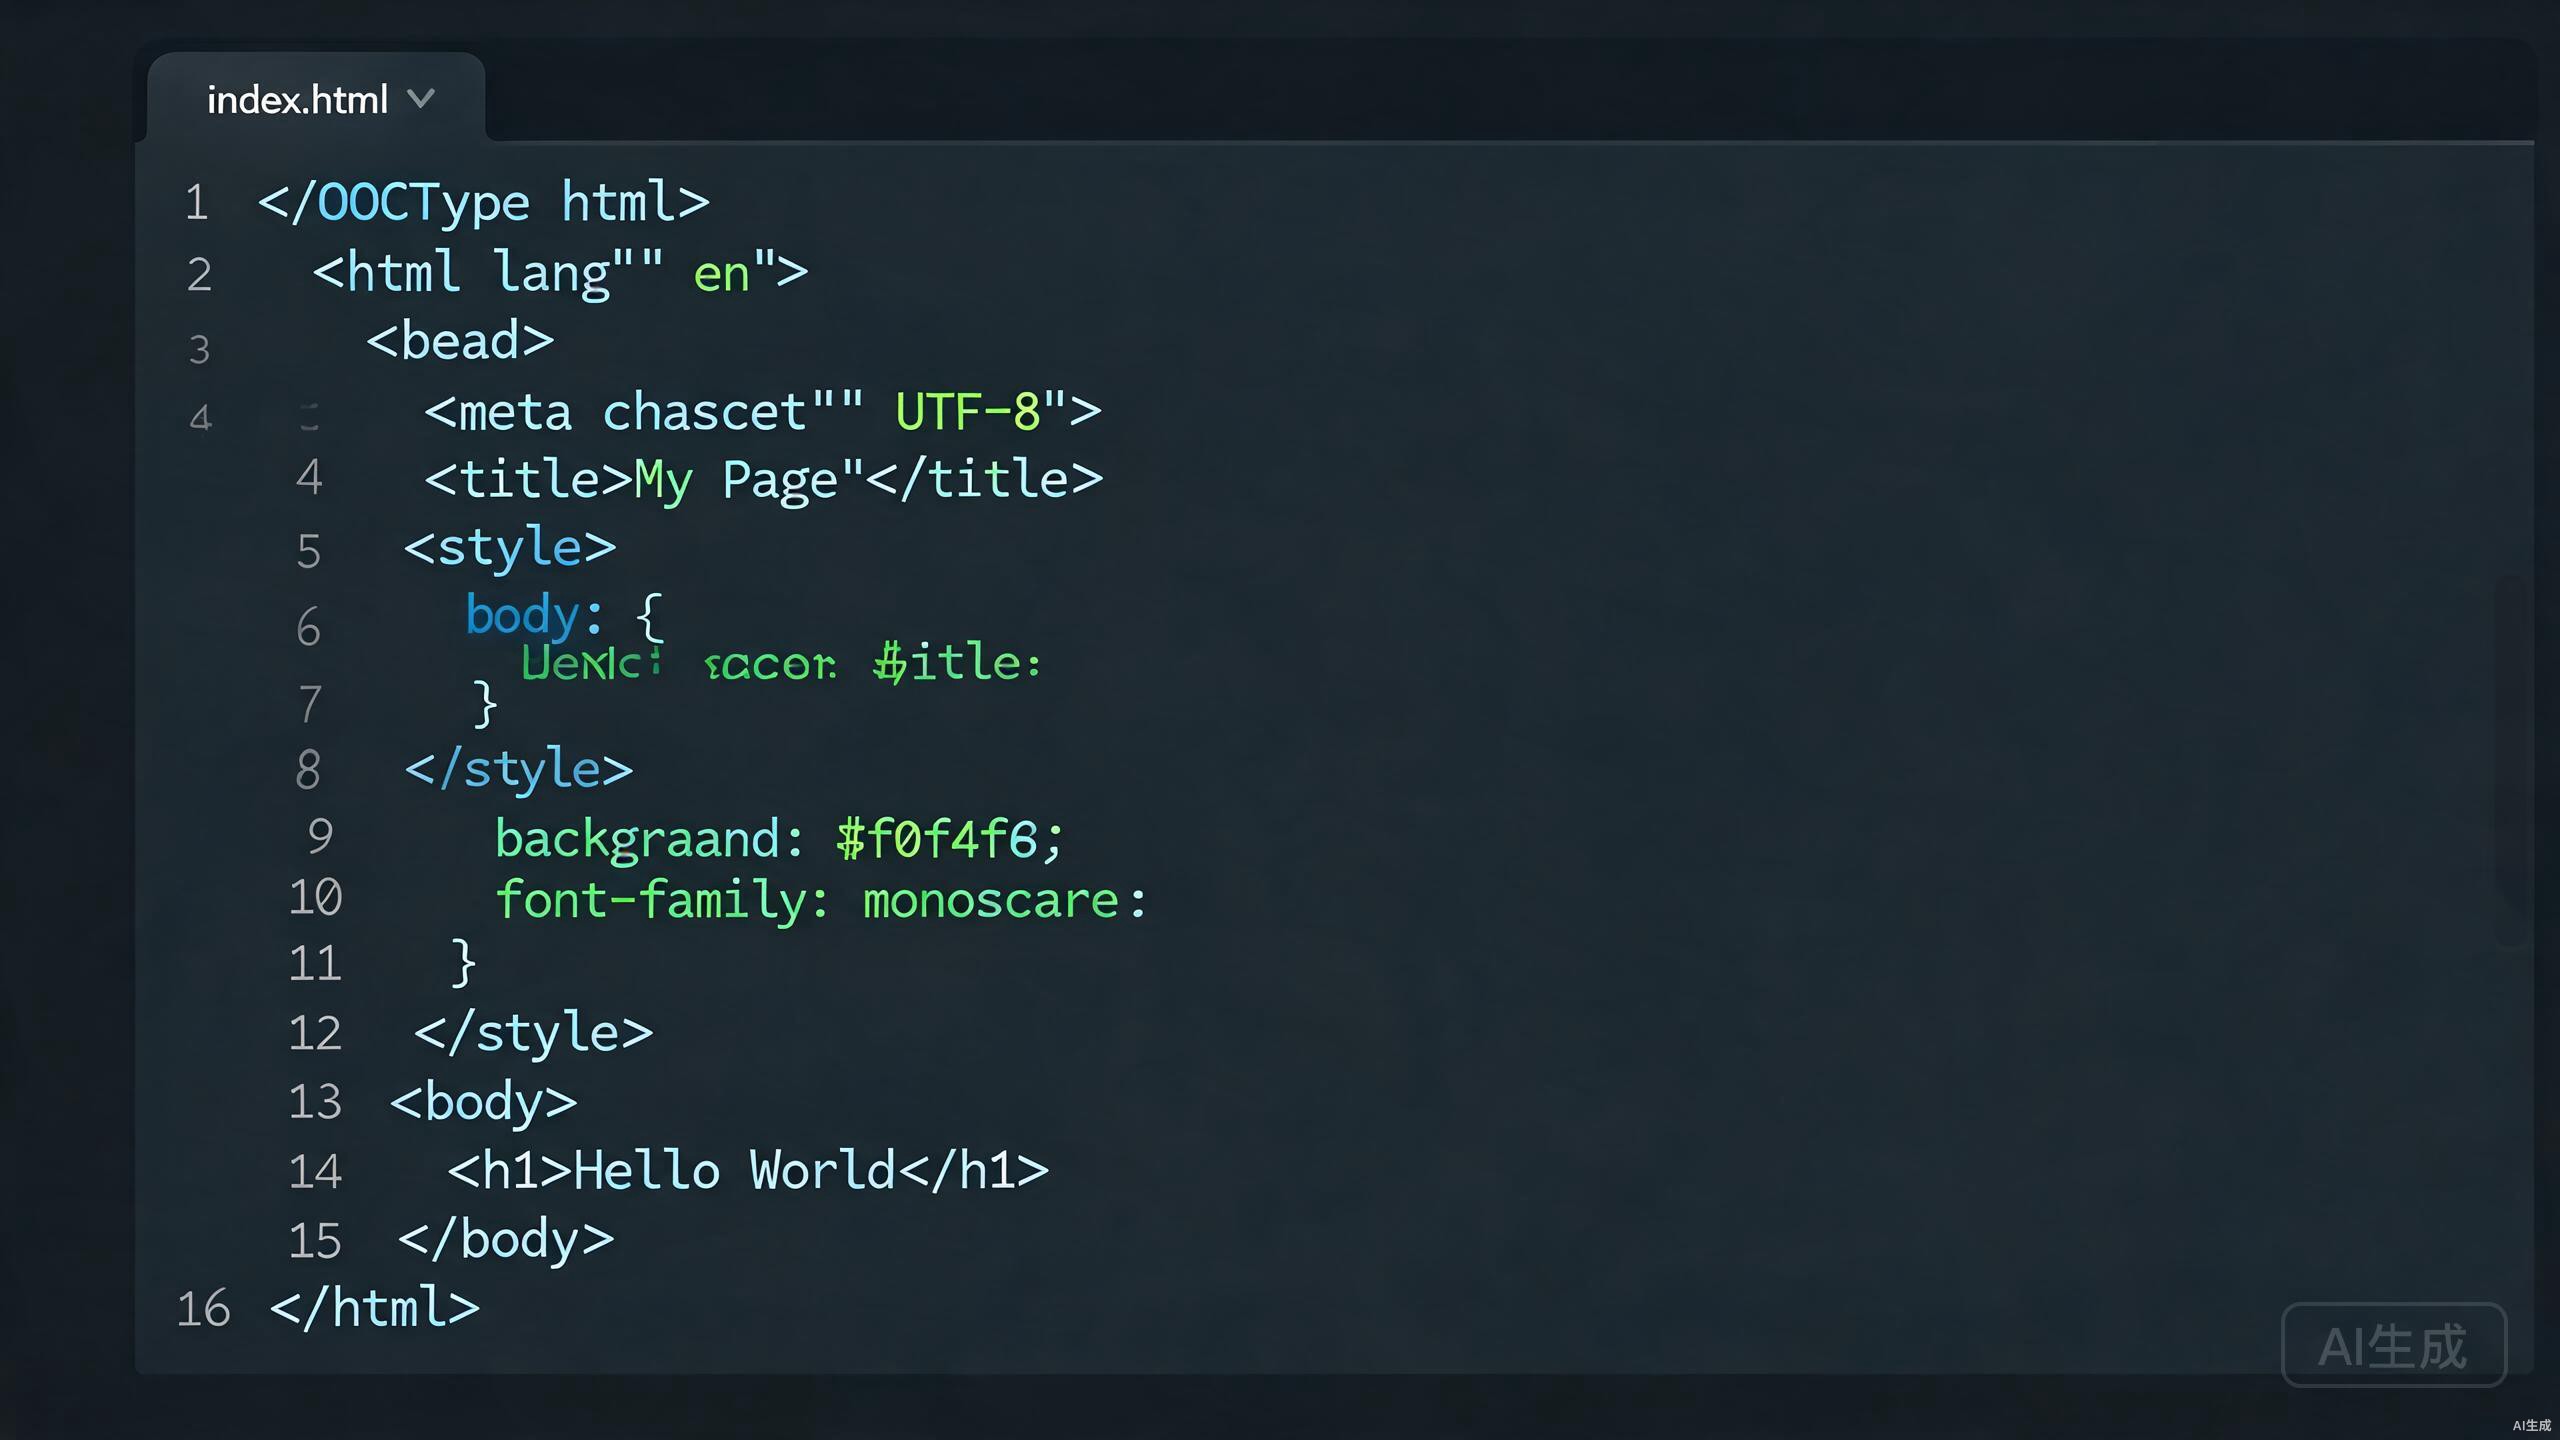Click the first opening style tag
The height and width of the screenshot is (1440, 2560).
tap(510, 548)
